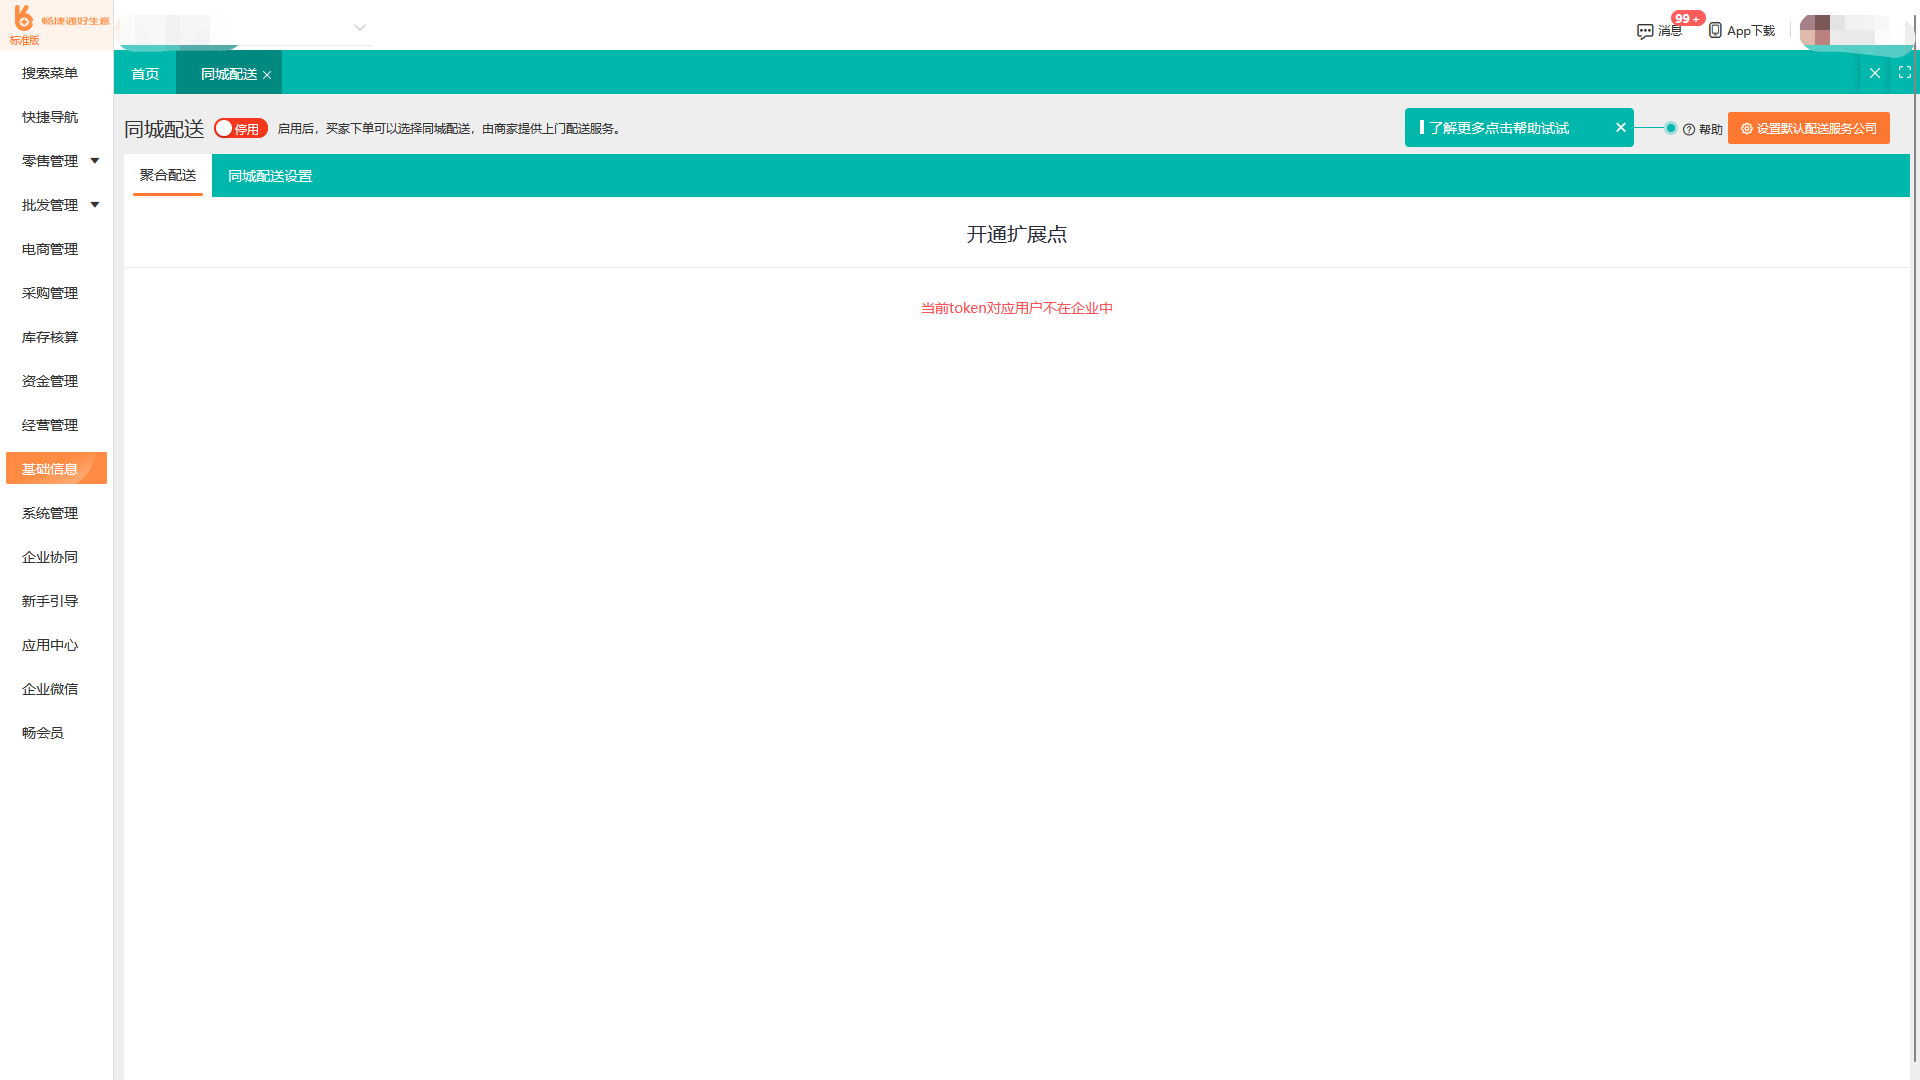The height and width of the screenshot is (1080, 1920).
Task: Toggle 同城配送 on/off switch
Action: (x=241, y=128)
